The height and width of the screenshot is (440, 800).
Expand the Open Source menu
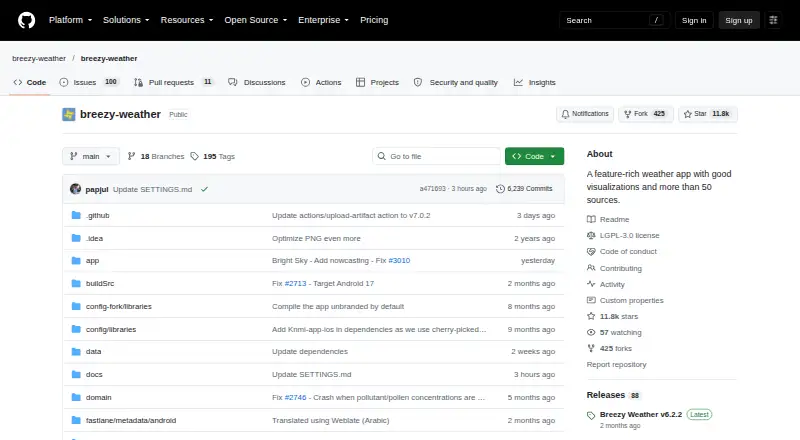tap(256, 20)
